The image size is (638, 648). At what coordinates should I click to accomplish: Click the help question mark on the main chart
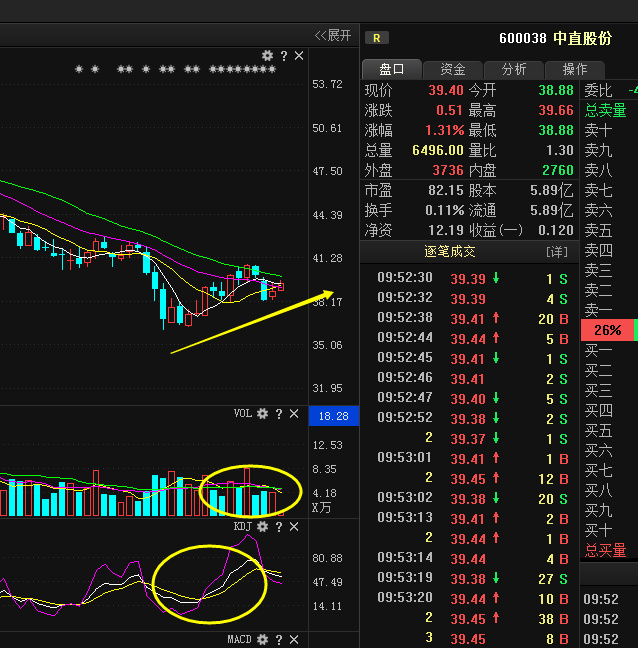[x=284, y=56]
